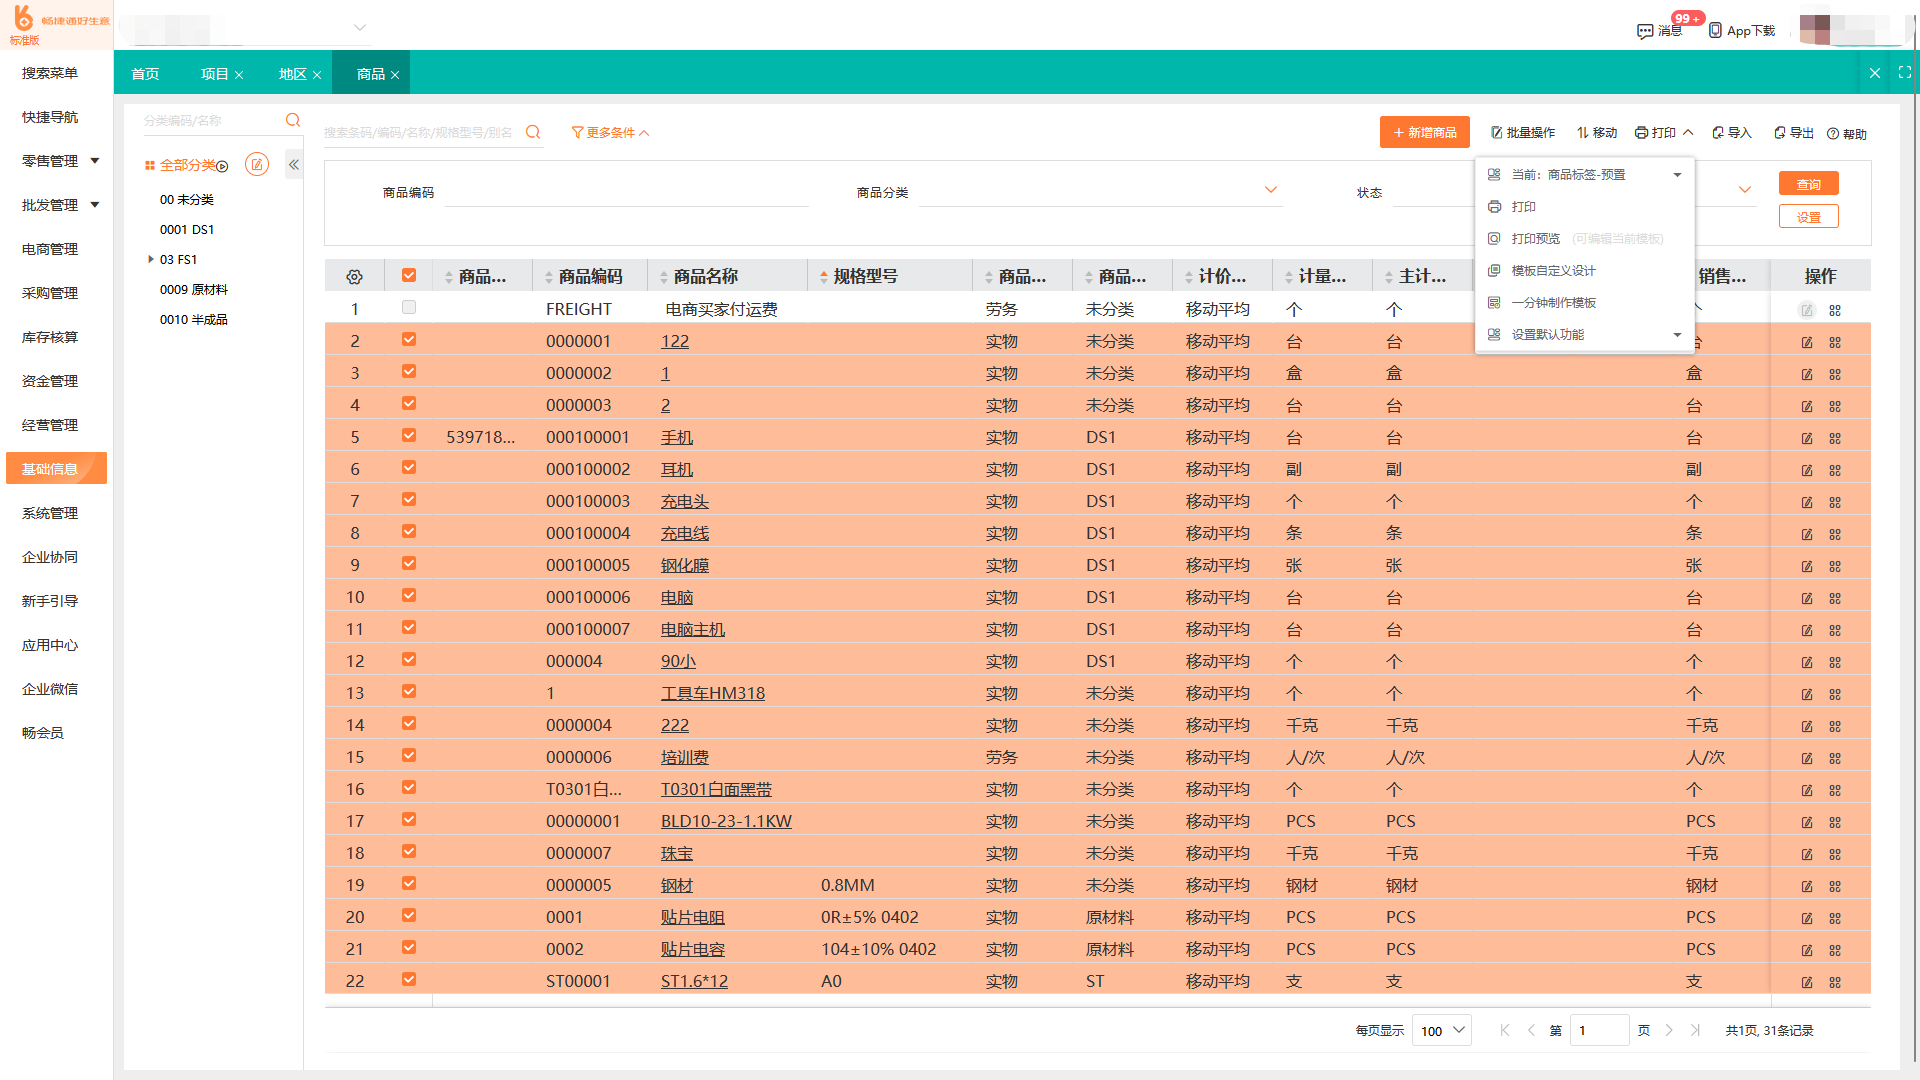This screenshot has width=1920, height=1080.
Task: Click the 移动 icon
Action: coord(1581,132)
